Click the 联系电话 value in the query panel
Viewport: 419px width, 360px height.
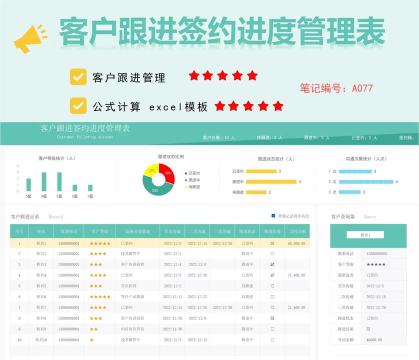(x=377, y=254)
